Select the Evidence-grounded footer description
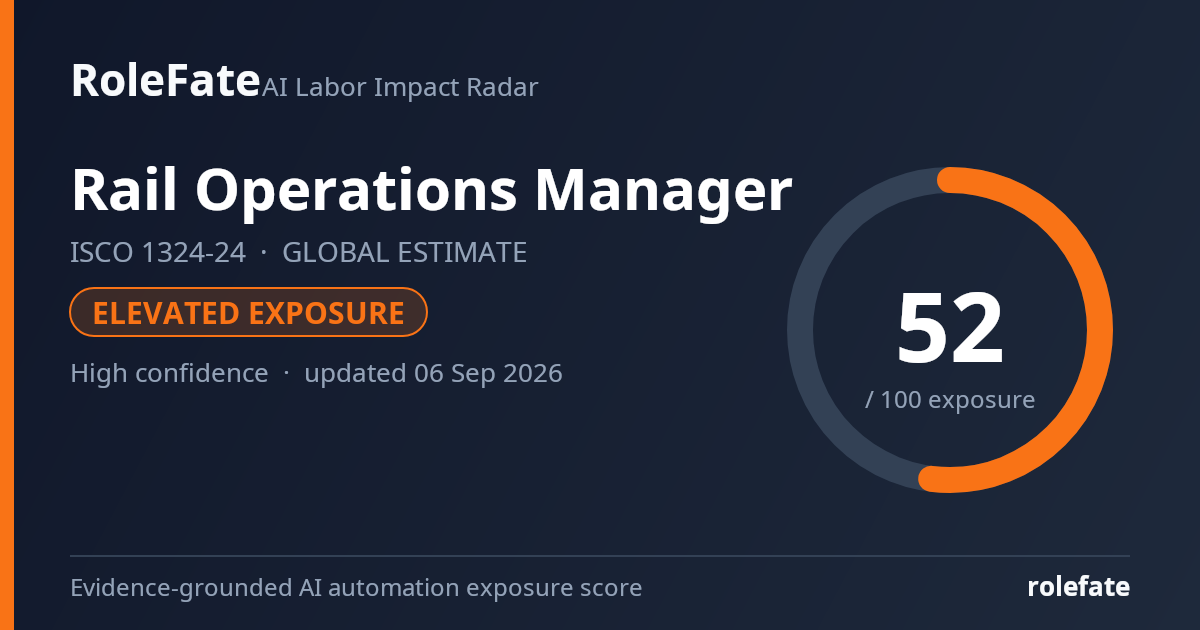The height and width of the screenshot is (630, 1200). coord(356,588)
